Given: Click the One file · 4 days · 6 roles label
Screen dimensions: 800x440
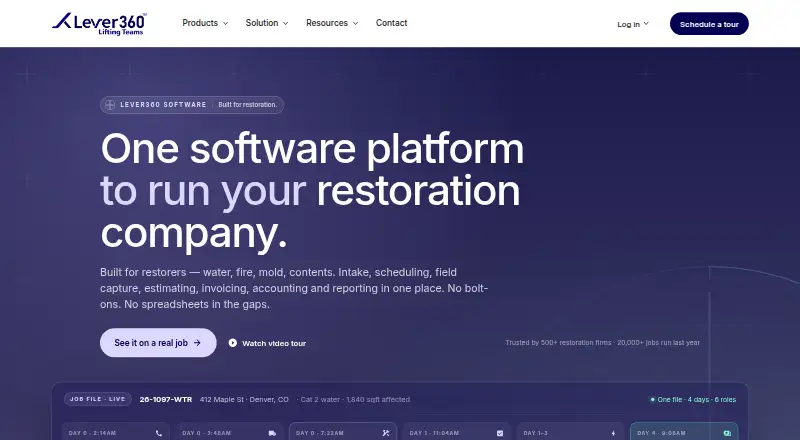Looking at the screenshot, I should click(x=693, y=400).
